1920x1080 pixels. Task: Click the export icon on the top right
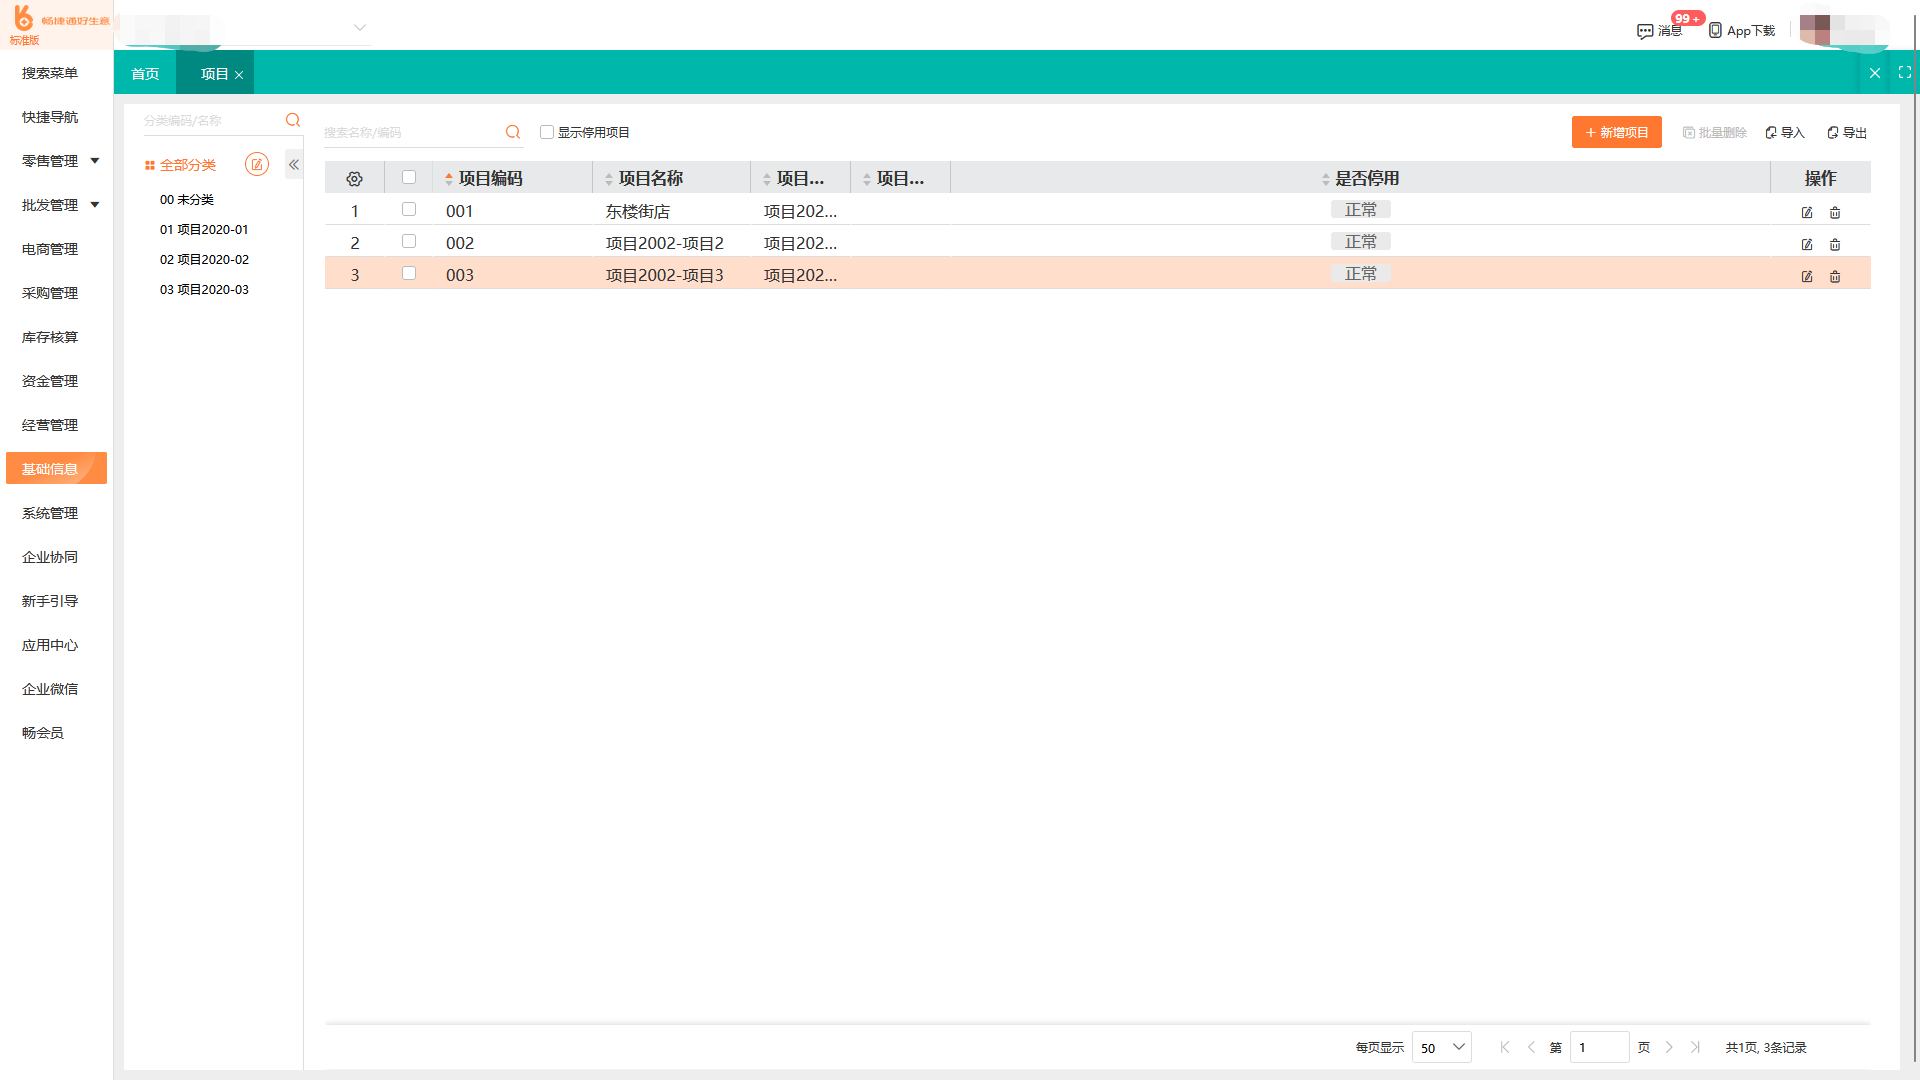(x=1846, y=132)
